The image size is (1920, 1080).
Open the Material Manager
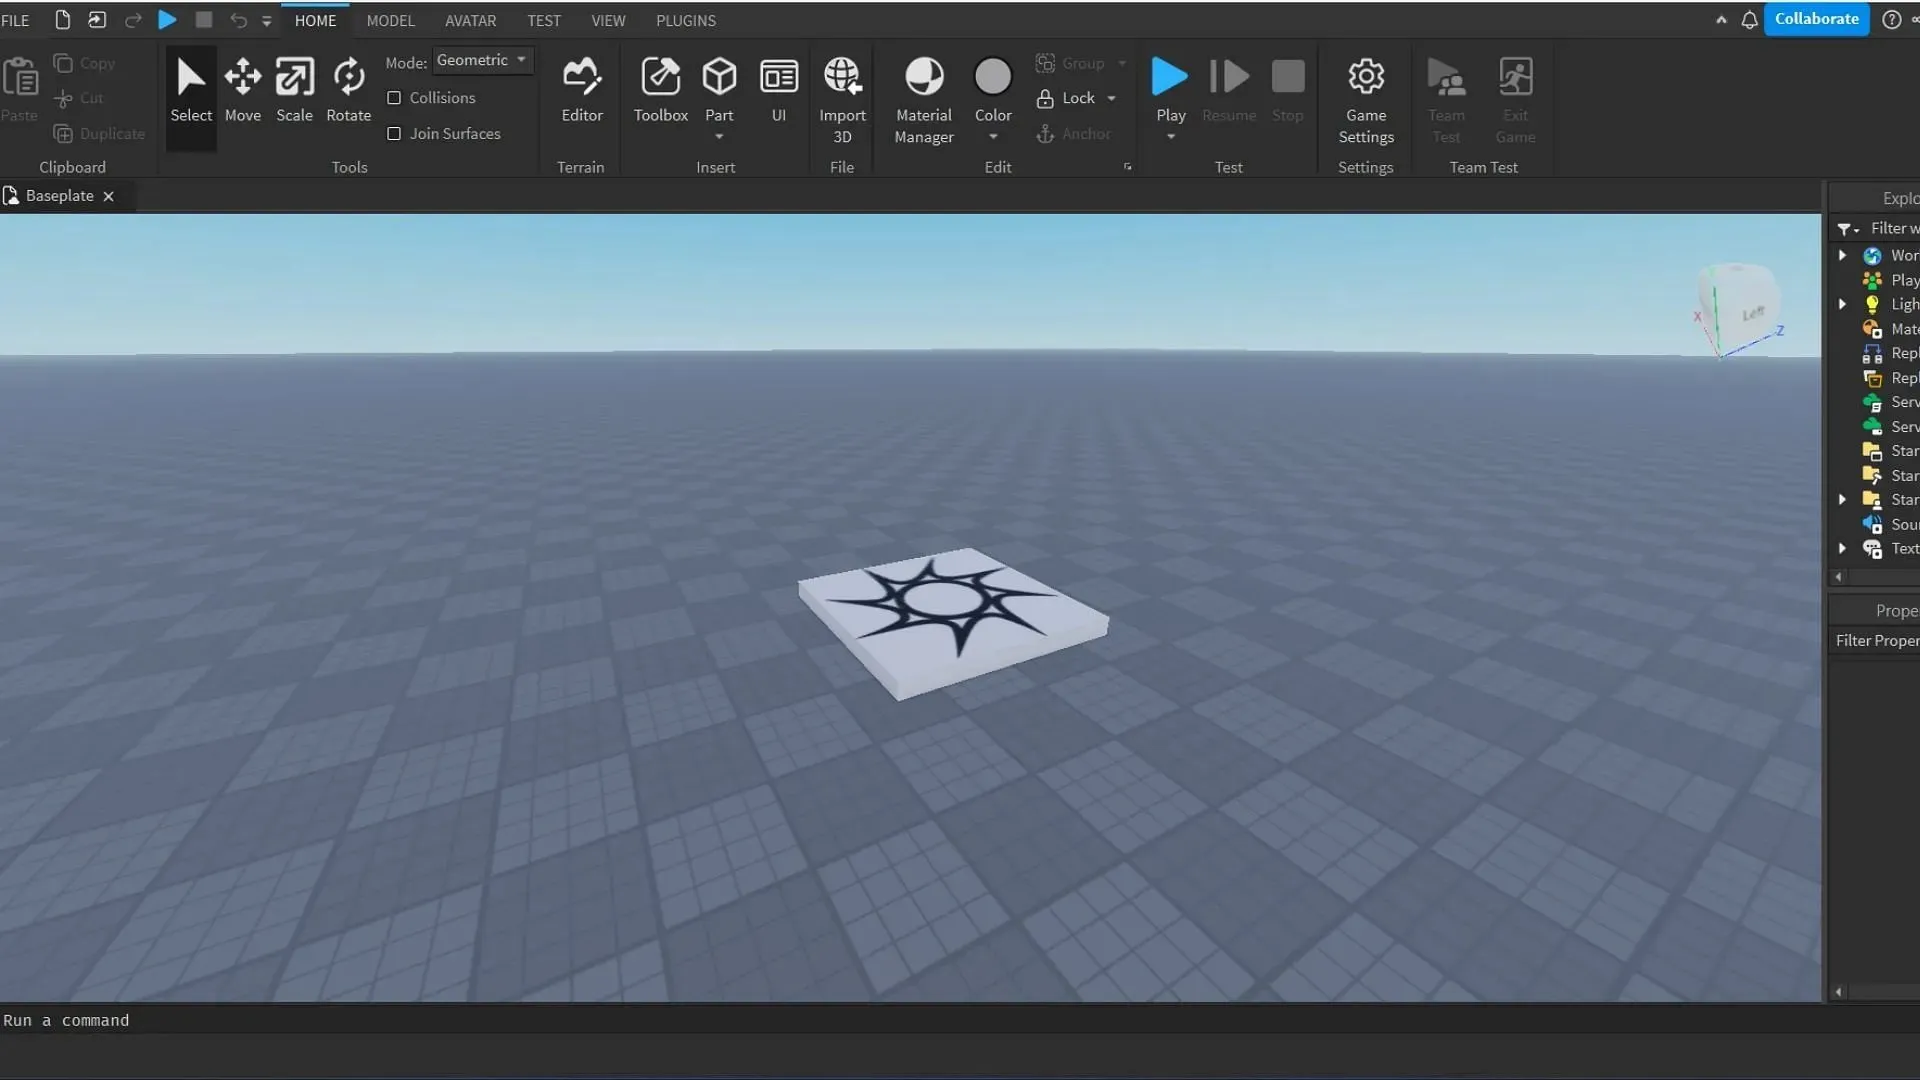[924, 92]
